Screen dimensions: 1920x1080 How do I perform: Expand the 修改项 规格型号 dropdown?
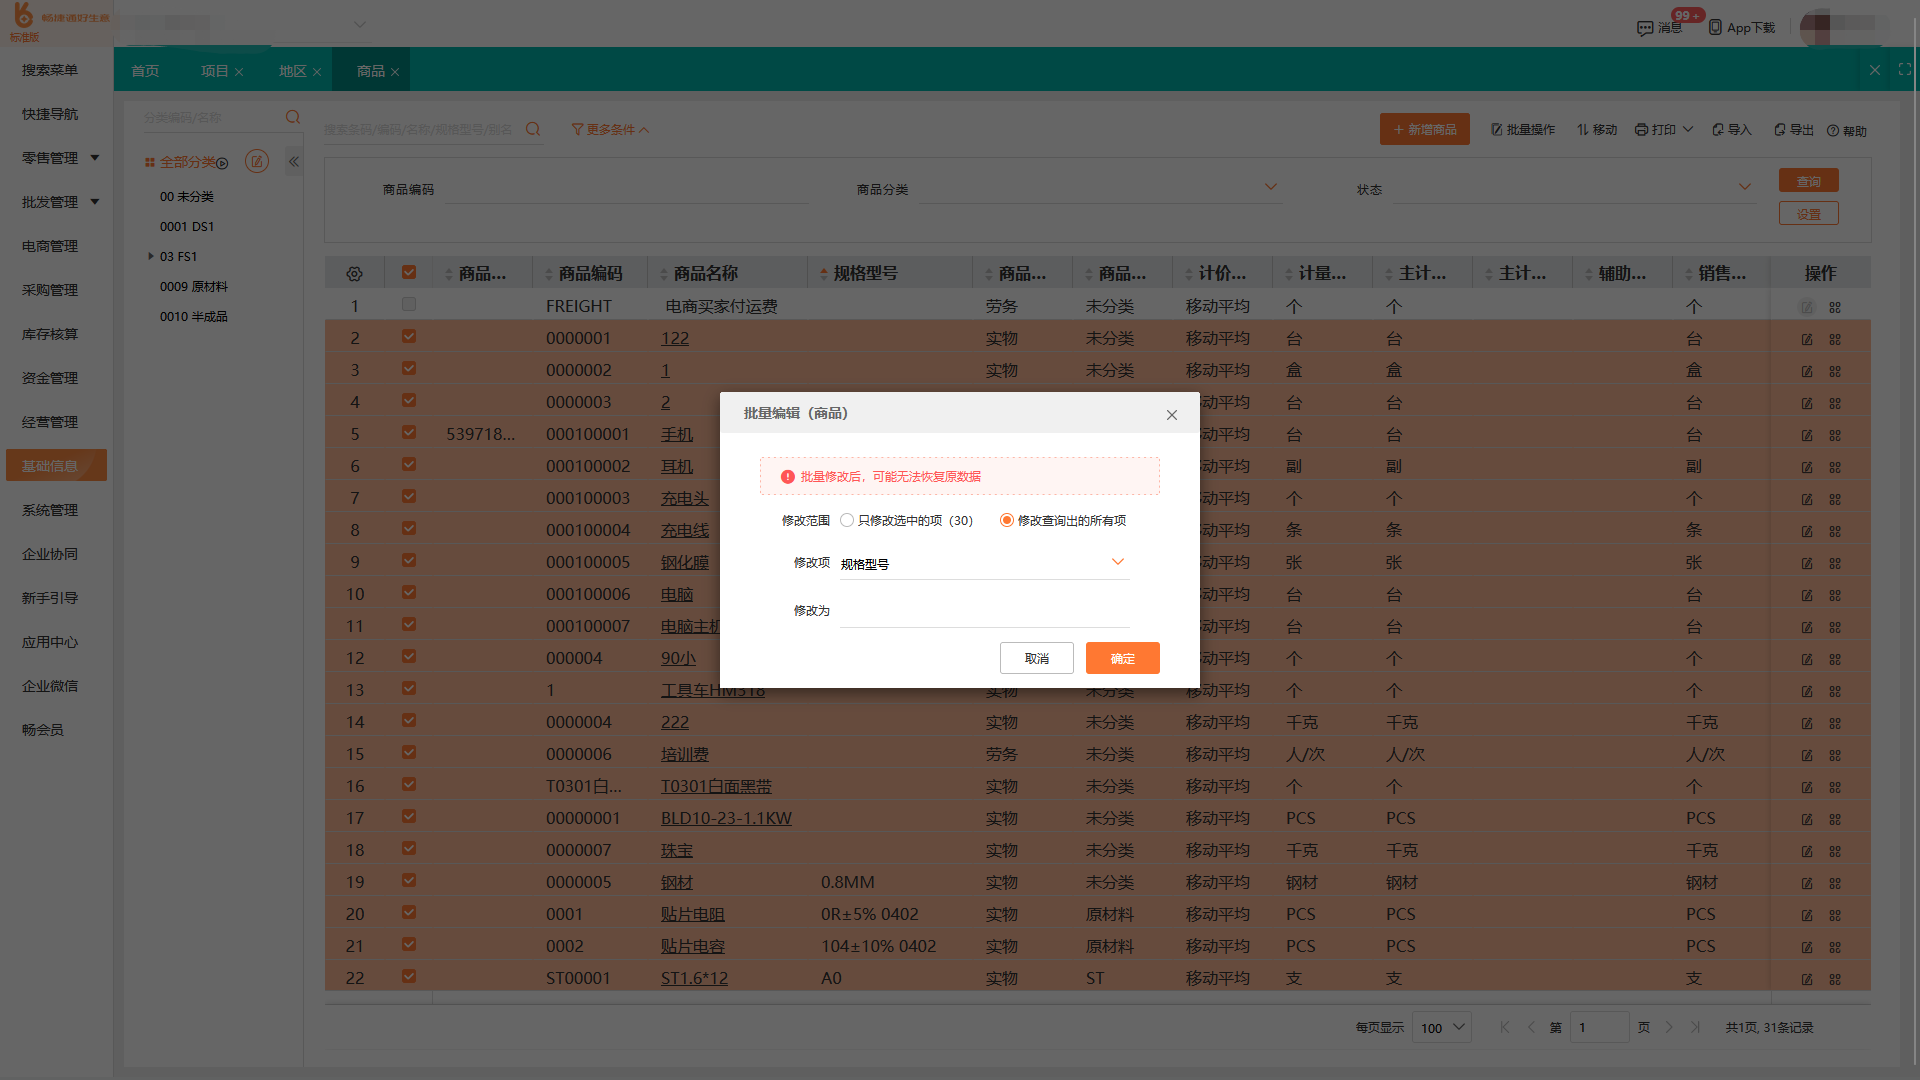(x=1116, y=562)
